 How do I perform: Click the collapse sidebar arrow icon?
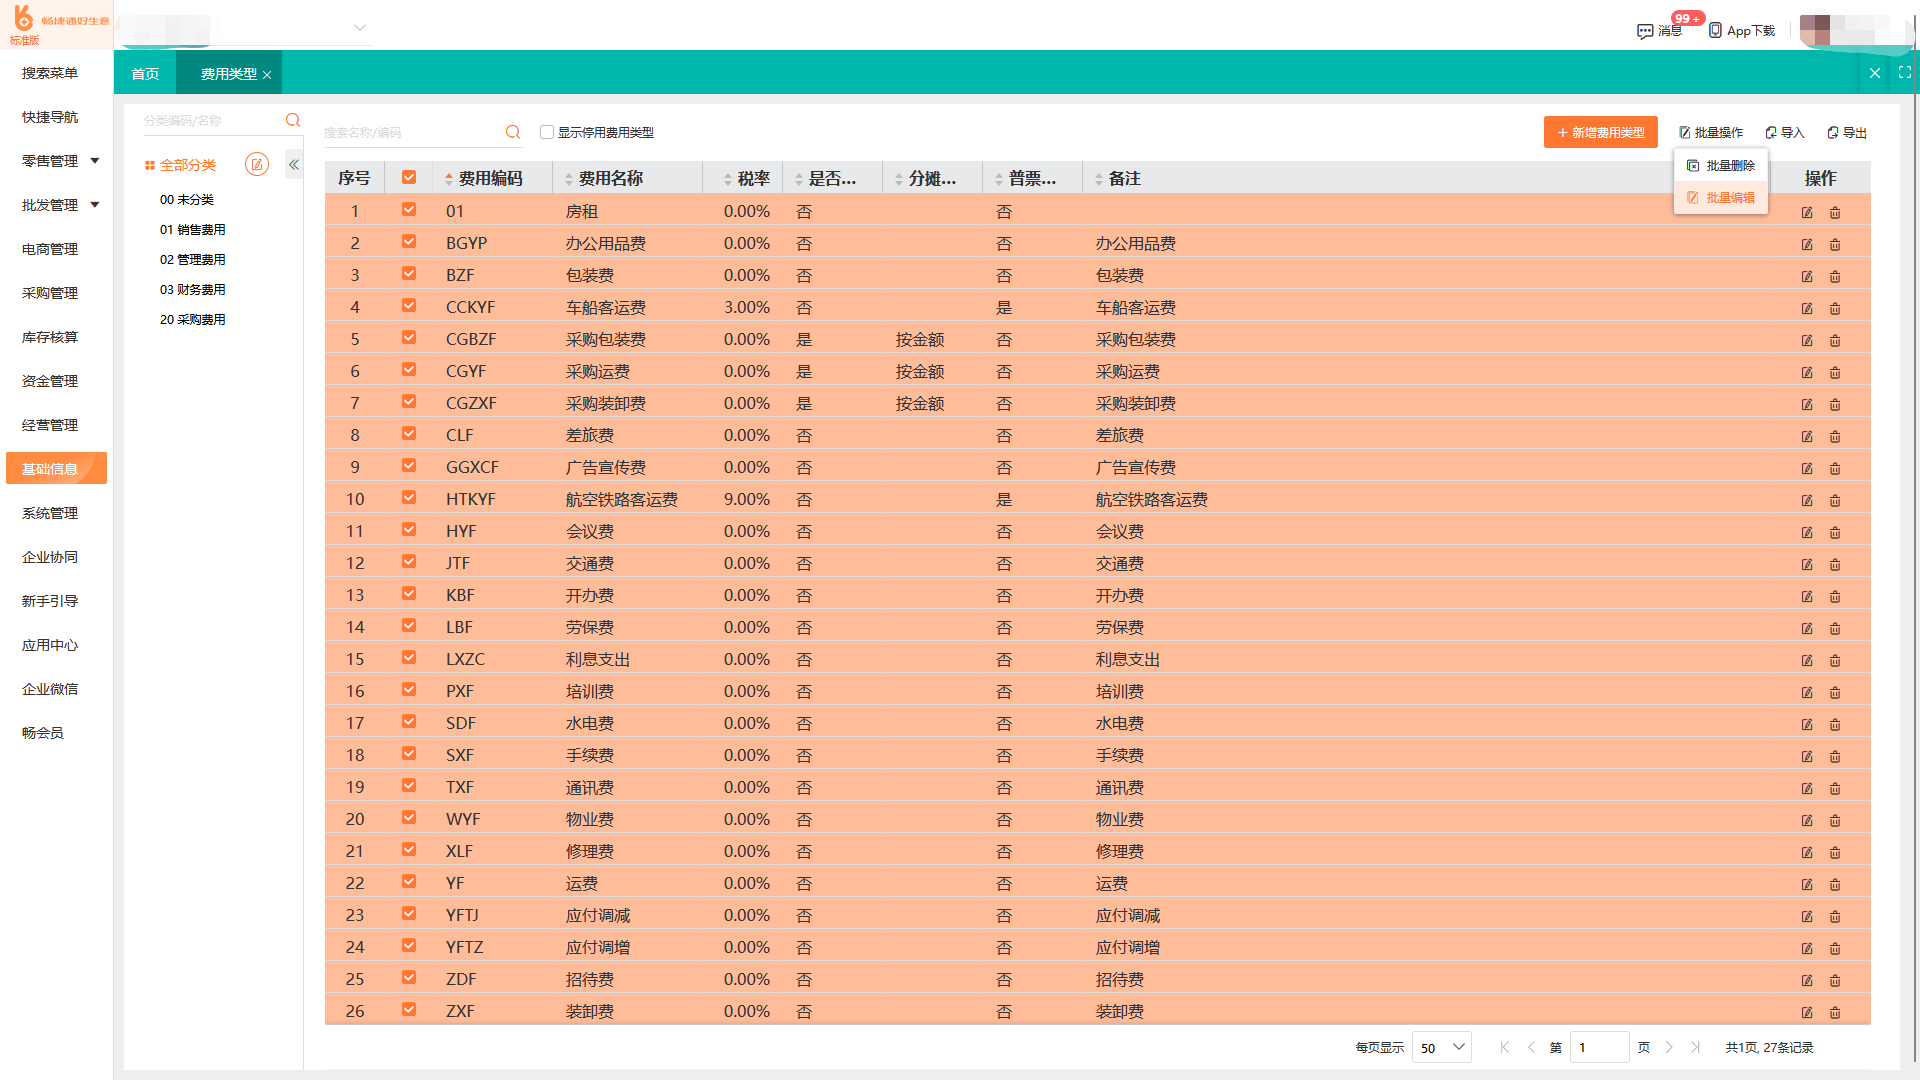[x=293, y=164]
